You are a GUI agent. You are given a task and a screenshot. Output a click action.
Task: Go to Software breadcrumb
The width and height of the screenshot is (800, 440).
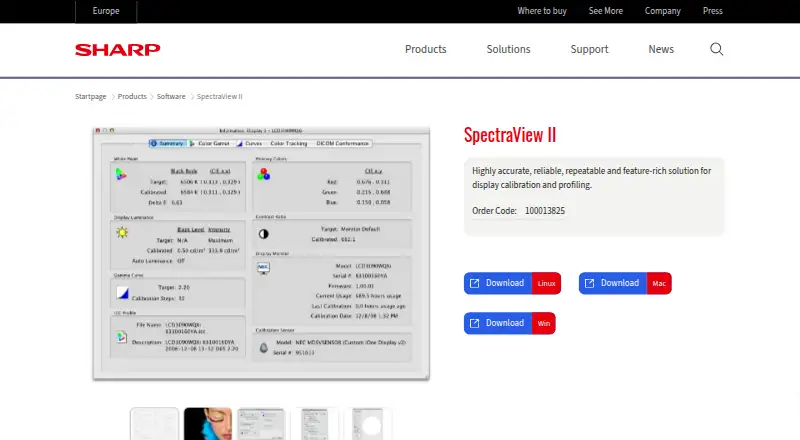click(x=171, y=96)
